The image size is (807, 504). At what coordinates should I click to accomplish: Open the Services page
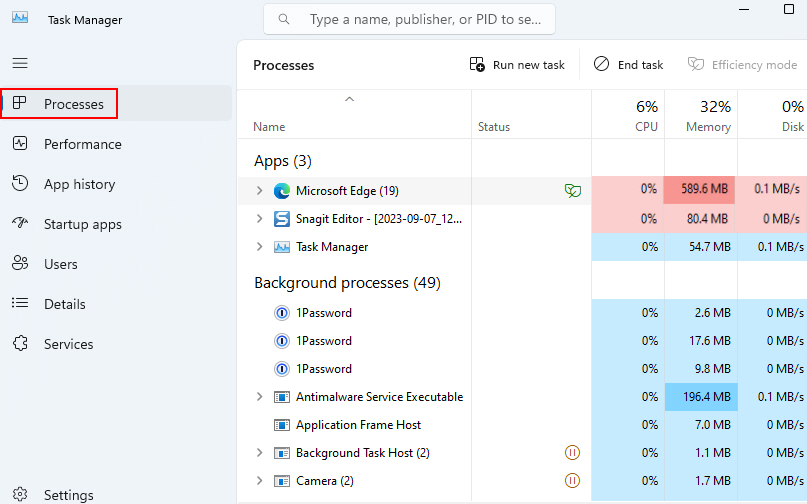(x=116, y=344)
